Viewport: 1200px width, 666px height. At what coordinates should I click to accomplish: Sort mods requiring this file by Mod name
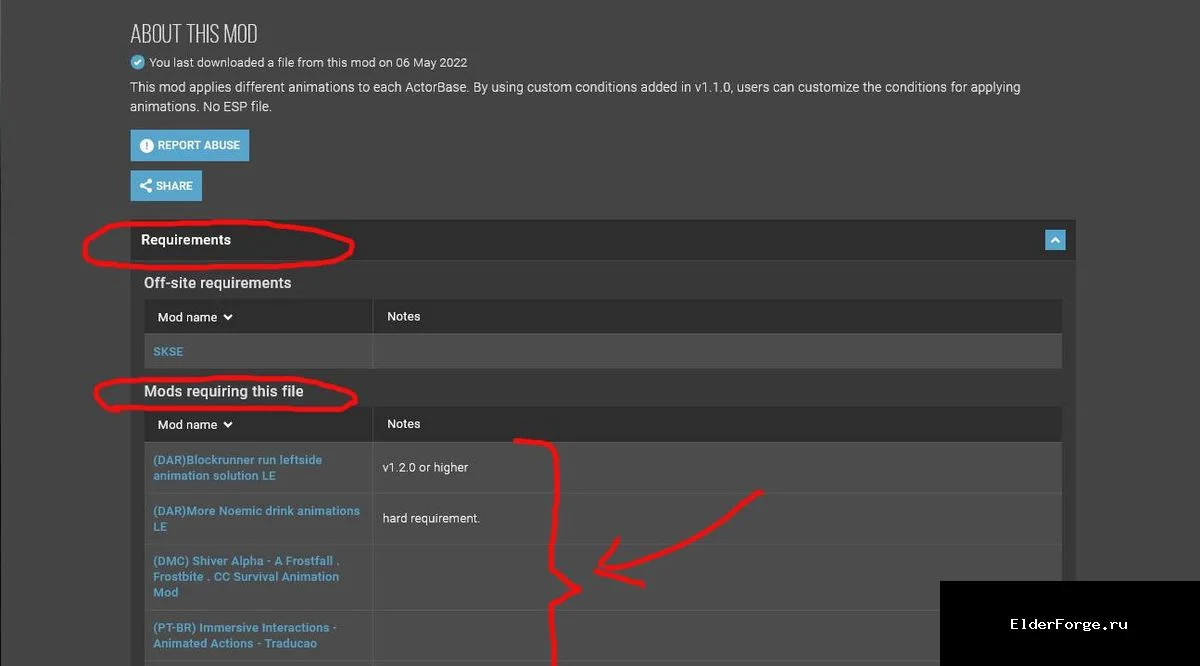(x=195, y=425)
